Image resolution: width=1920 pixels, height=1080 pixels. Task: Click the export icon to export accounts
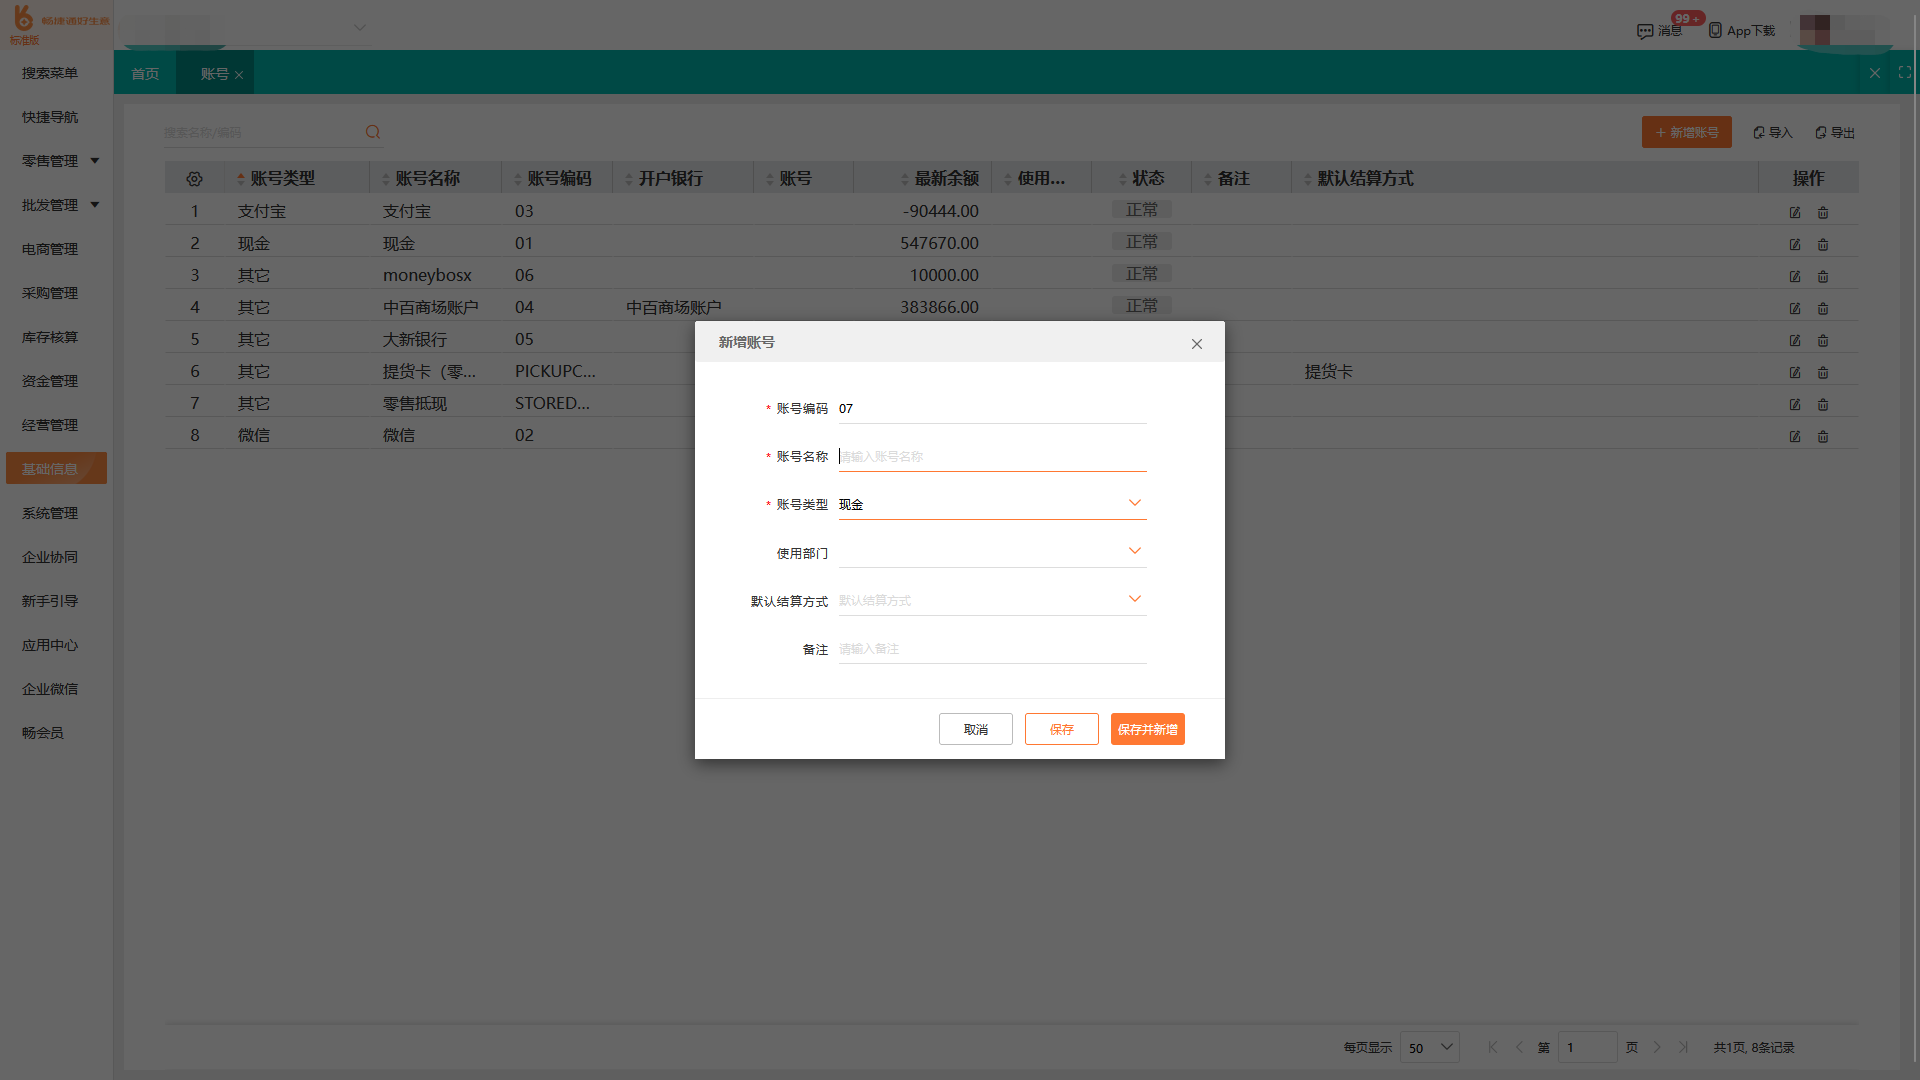tap(1837, 132)
